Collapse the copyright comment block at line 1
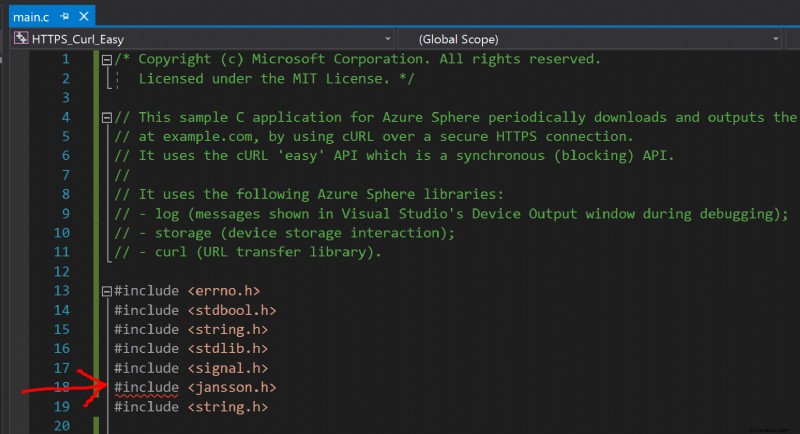 point(107,59)
